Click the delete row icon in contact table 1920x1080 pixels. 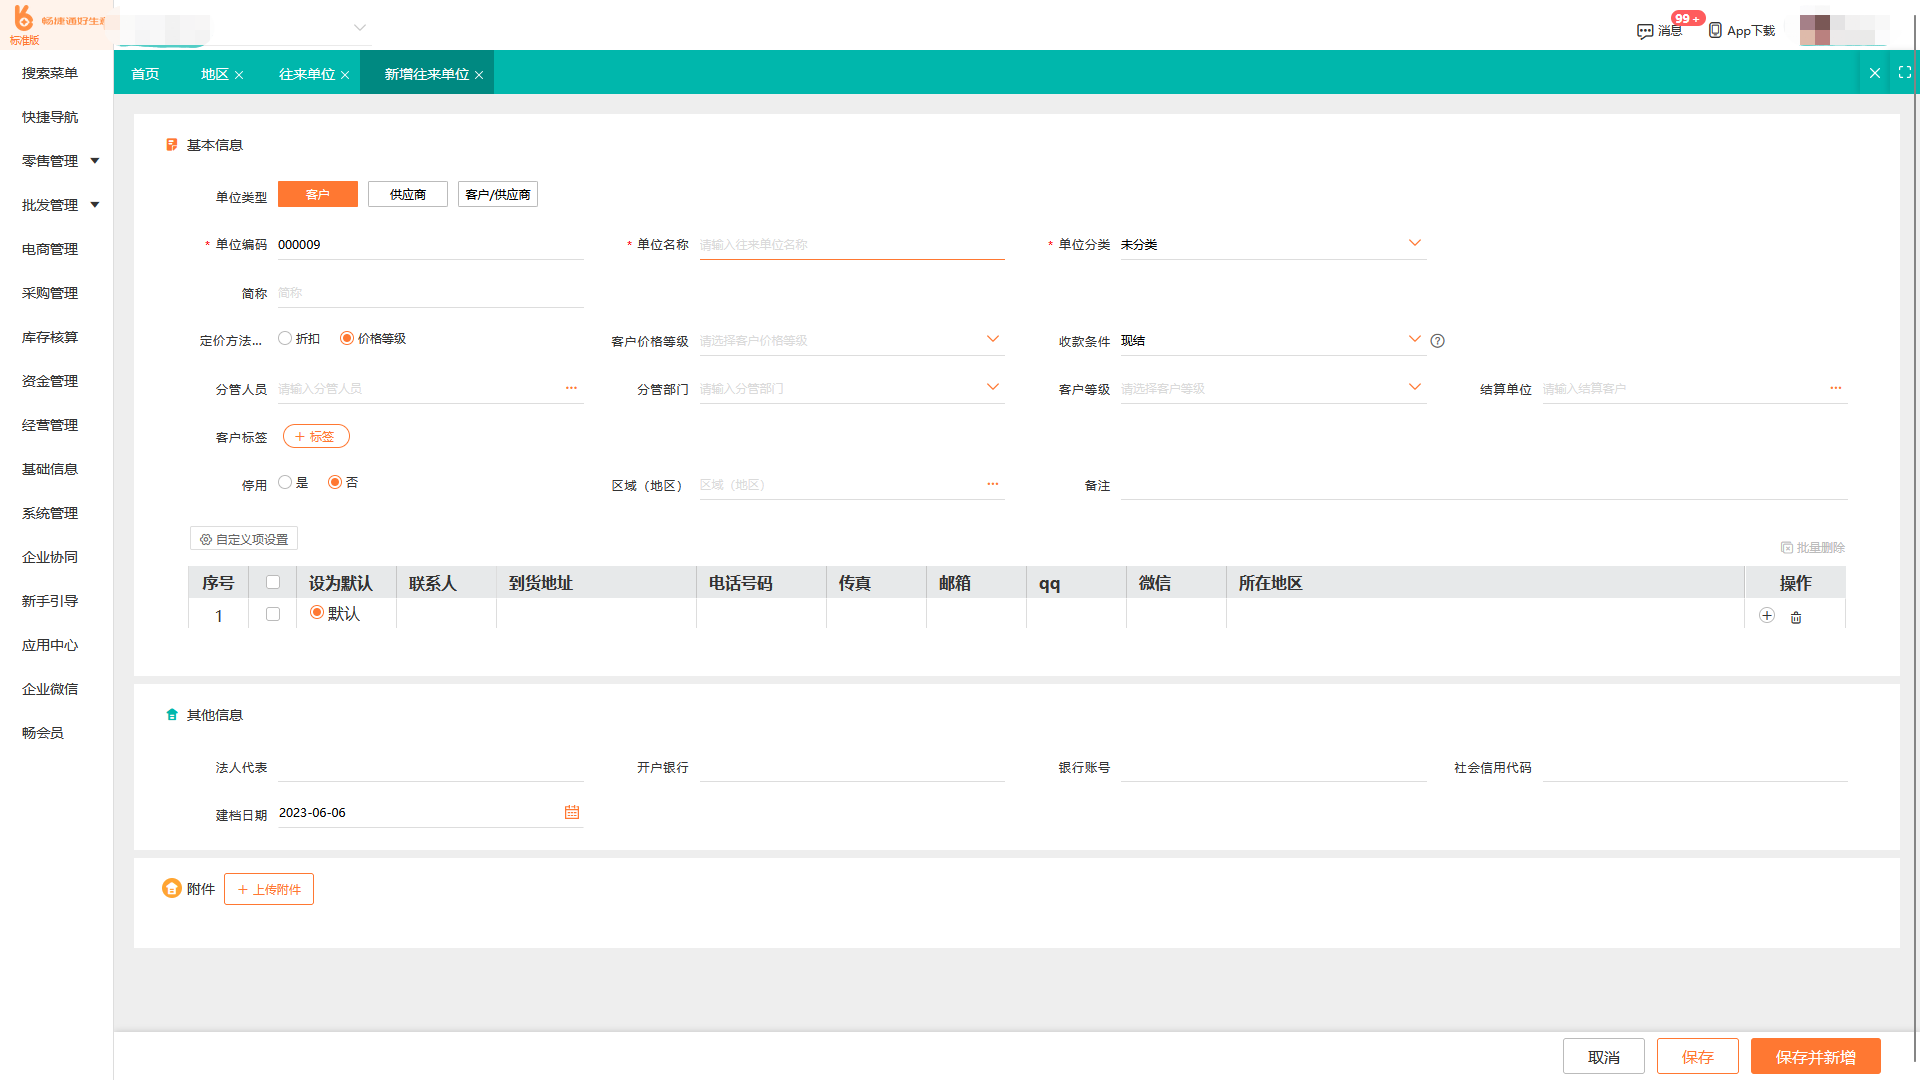[x=1796, y=617]
